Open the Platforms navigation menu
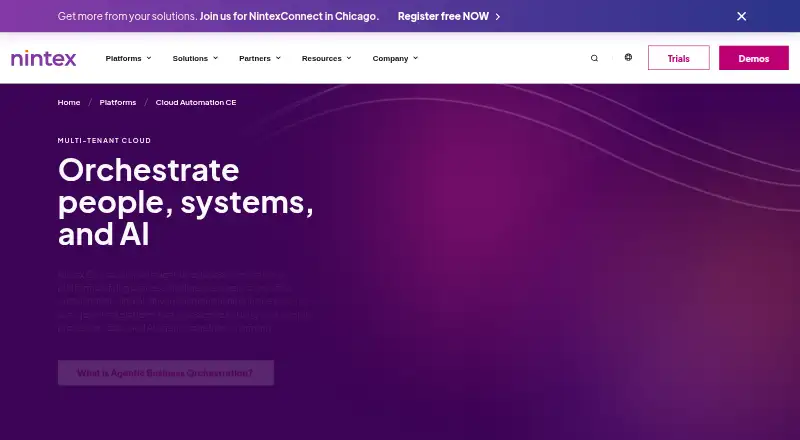The width and height of the screenshot is (800, 440). 123,58
